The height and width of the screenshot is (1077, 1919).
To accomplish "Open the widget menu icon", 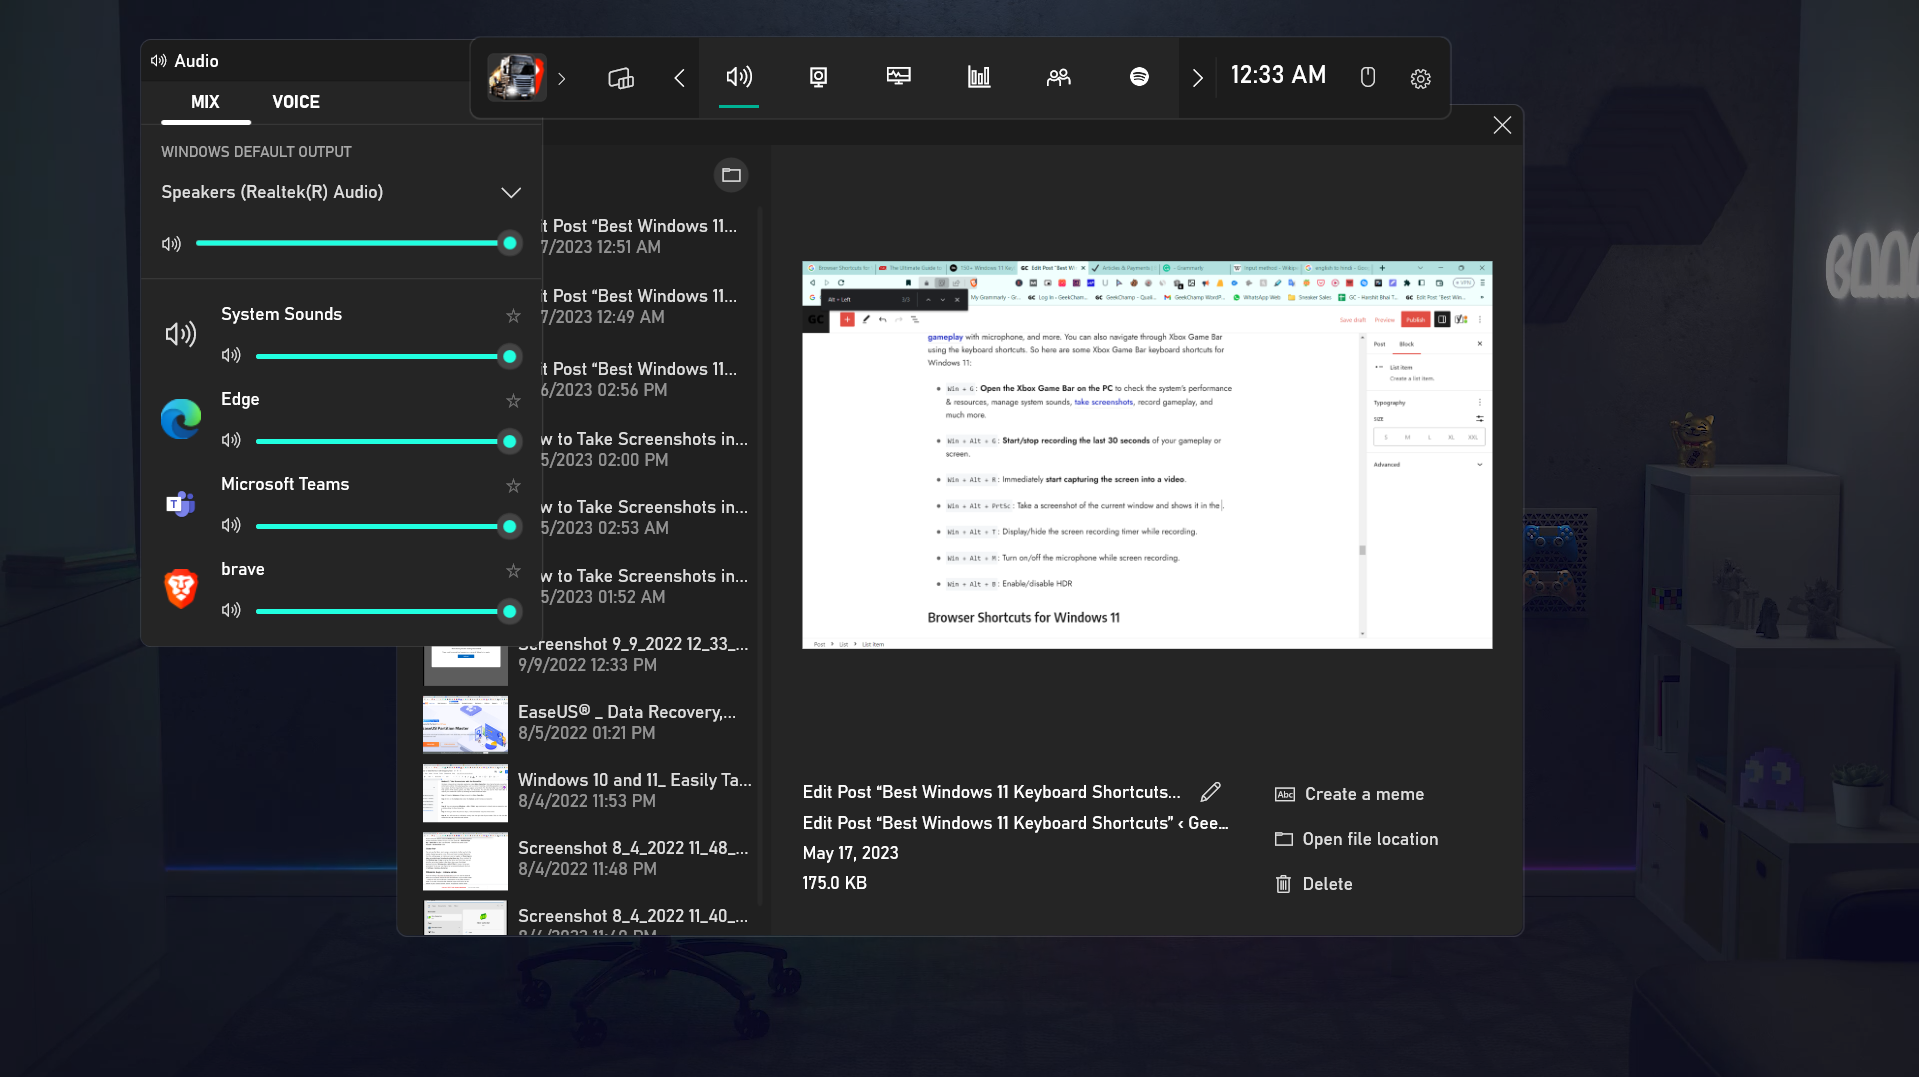I will (x=620, y=78).
